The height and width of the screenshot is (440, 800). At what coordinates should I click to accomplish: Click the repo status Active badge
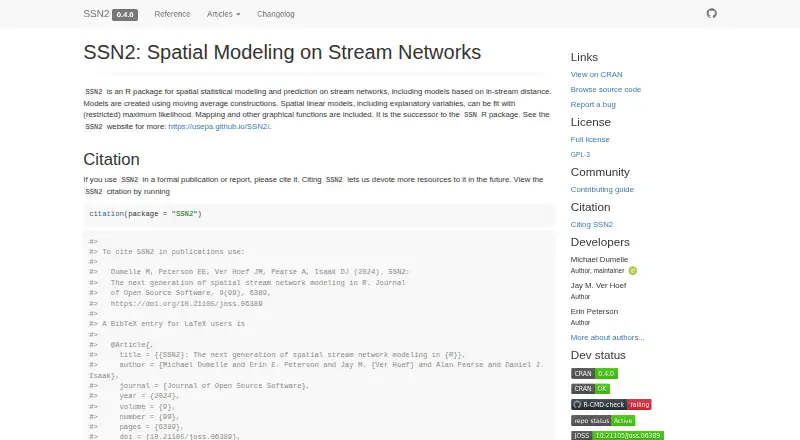(603, 421)
